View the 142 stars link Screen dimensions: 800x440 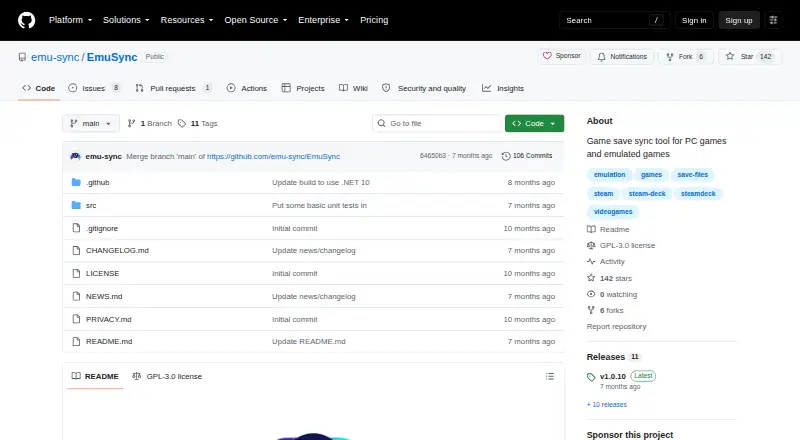click(610, 278)
